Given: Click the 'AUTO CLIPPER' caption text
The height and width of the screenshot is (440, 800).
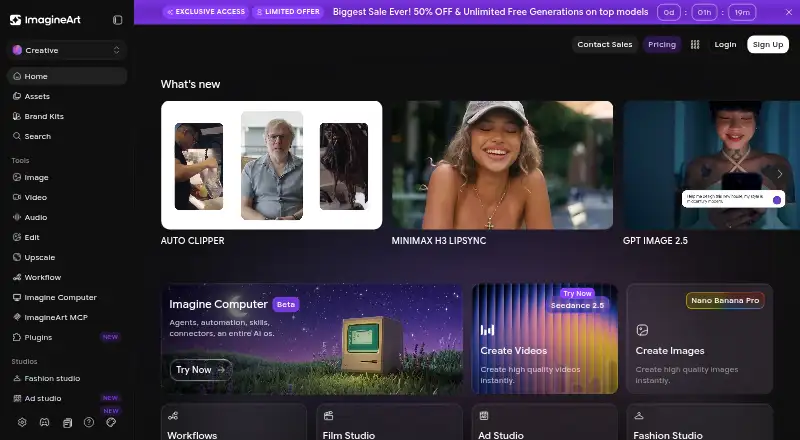Looking at the screenshot, I should click(x=192, y=240).
